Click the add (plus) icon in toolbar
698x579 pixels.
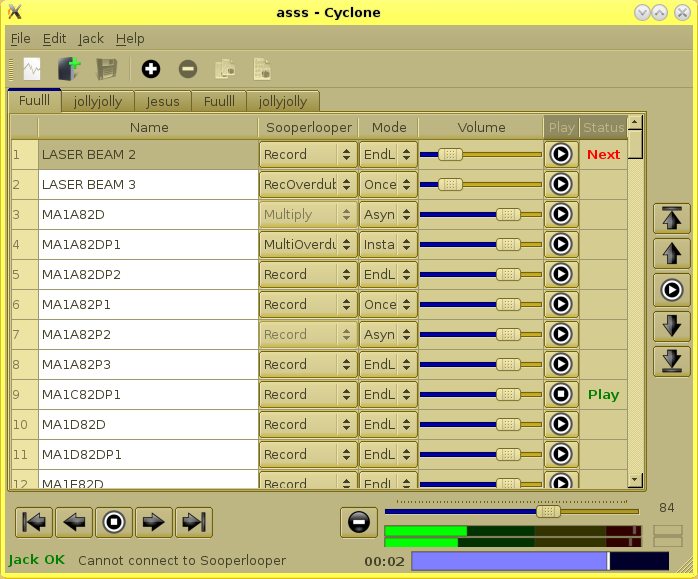coord(150,69)
